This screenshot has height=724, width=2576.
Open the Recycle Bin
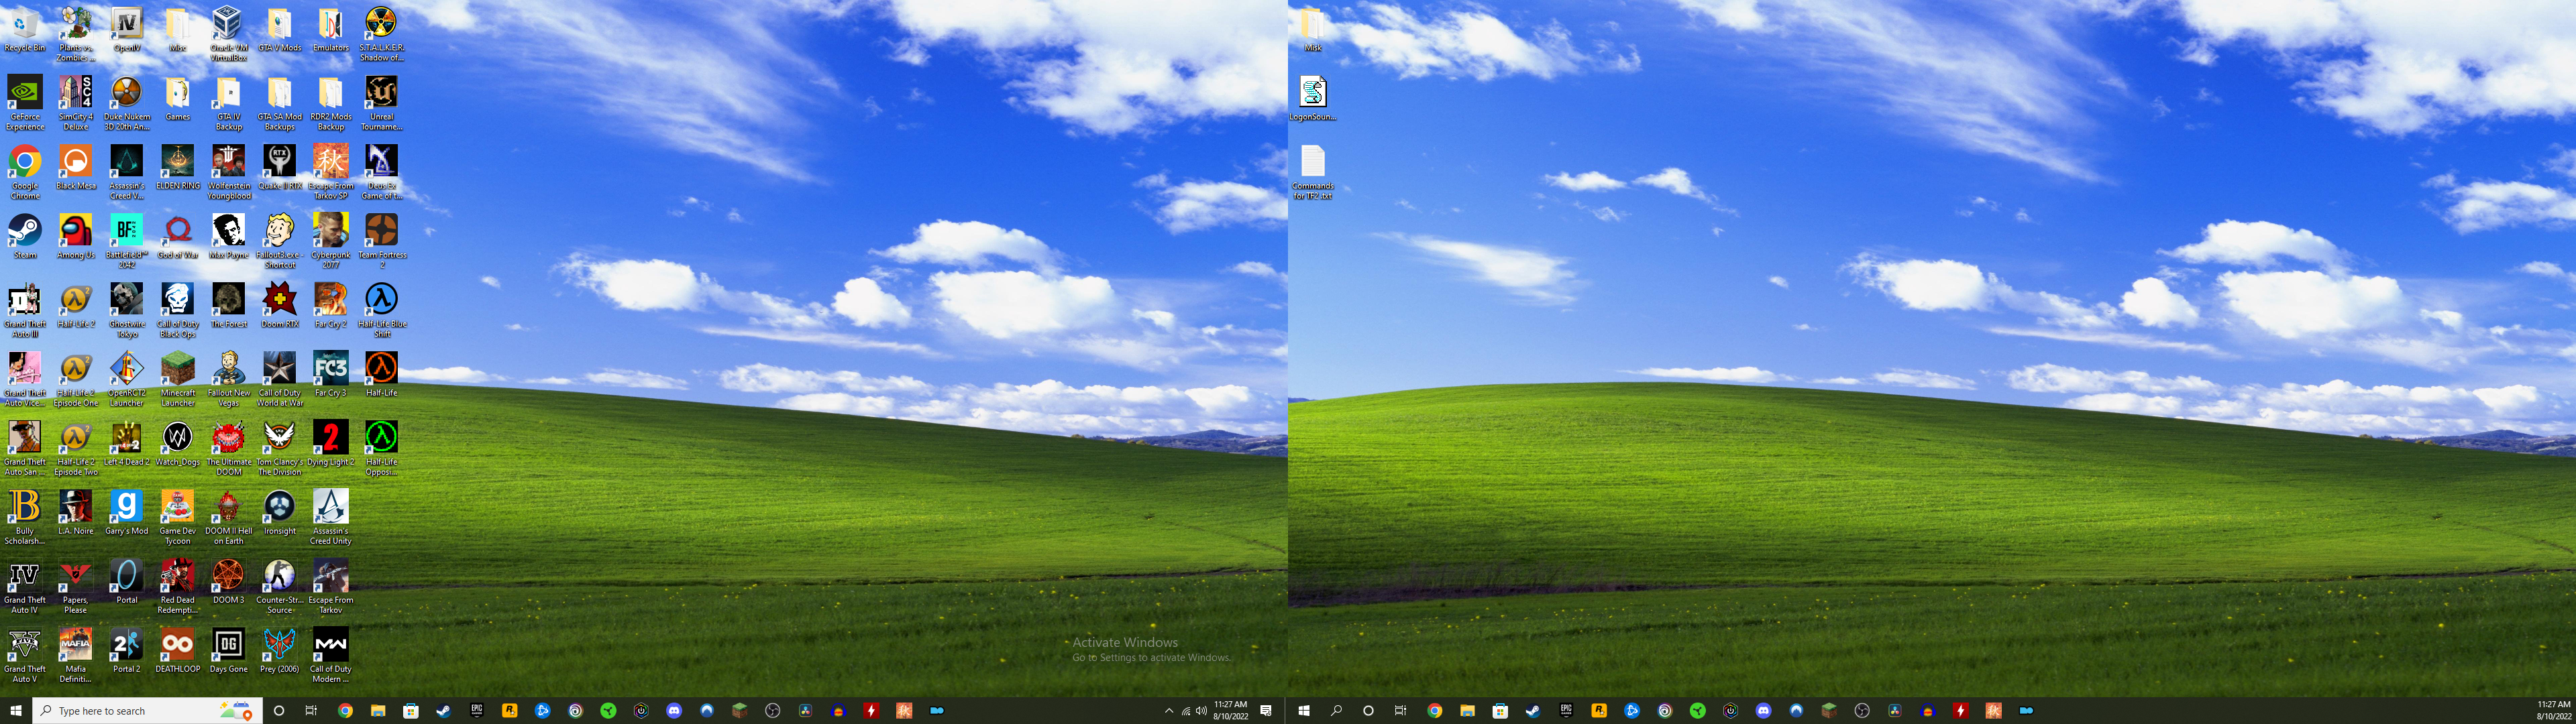pyautogui.click(x=24, y=24)
